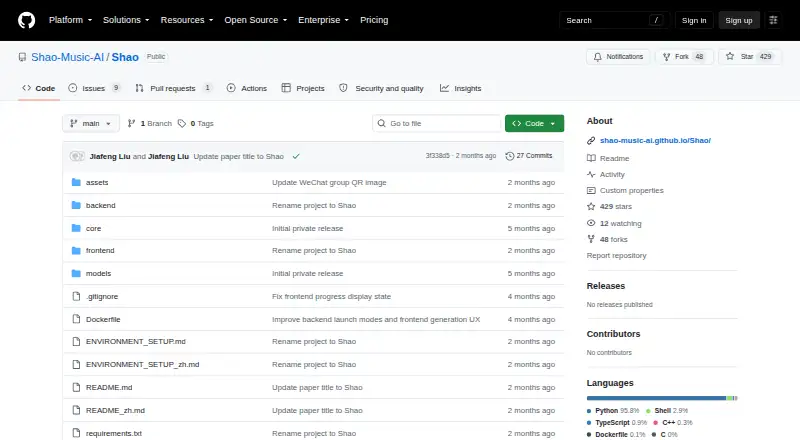Expand the Enterprise menu
800x440 pixels.
point(323,20)
